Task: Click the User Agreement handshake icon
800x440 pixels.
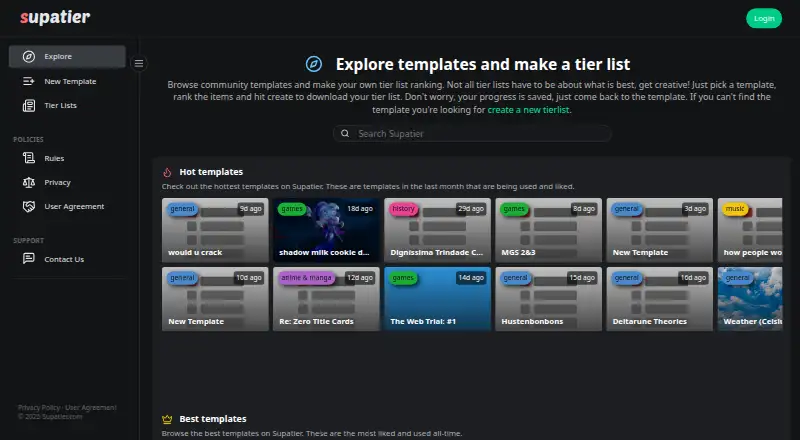Action: 29,206
